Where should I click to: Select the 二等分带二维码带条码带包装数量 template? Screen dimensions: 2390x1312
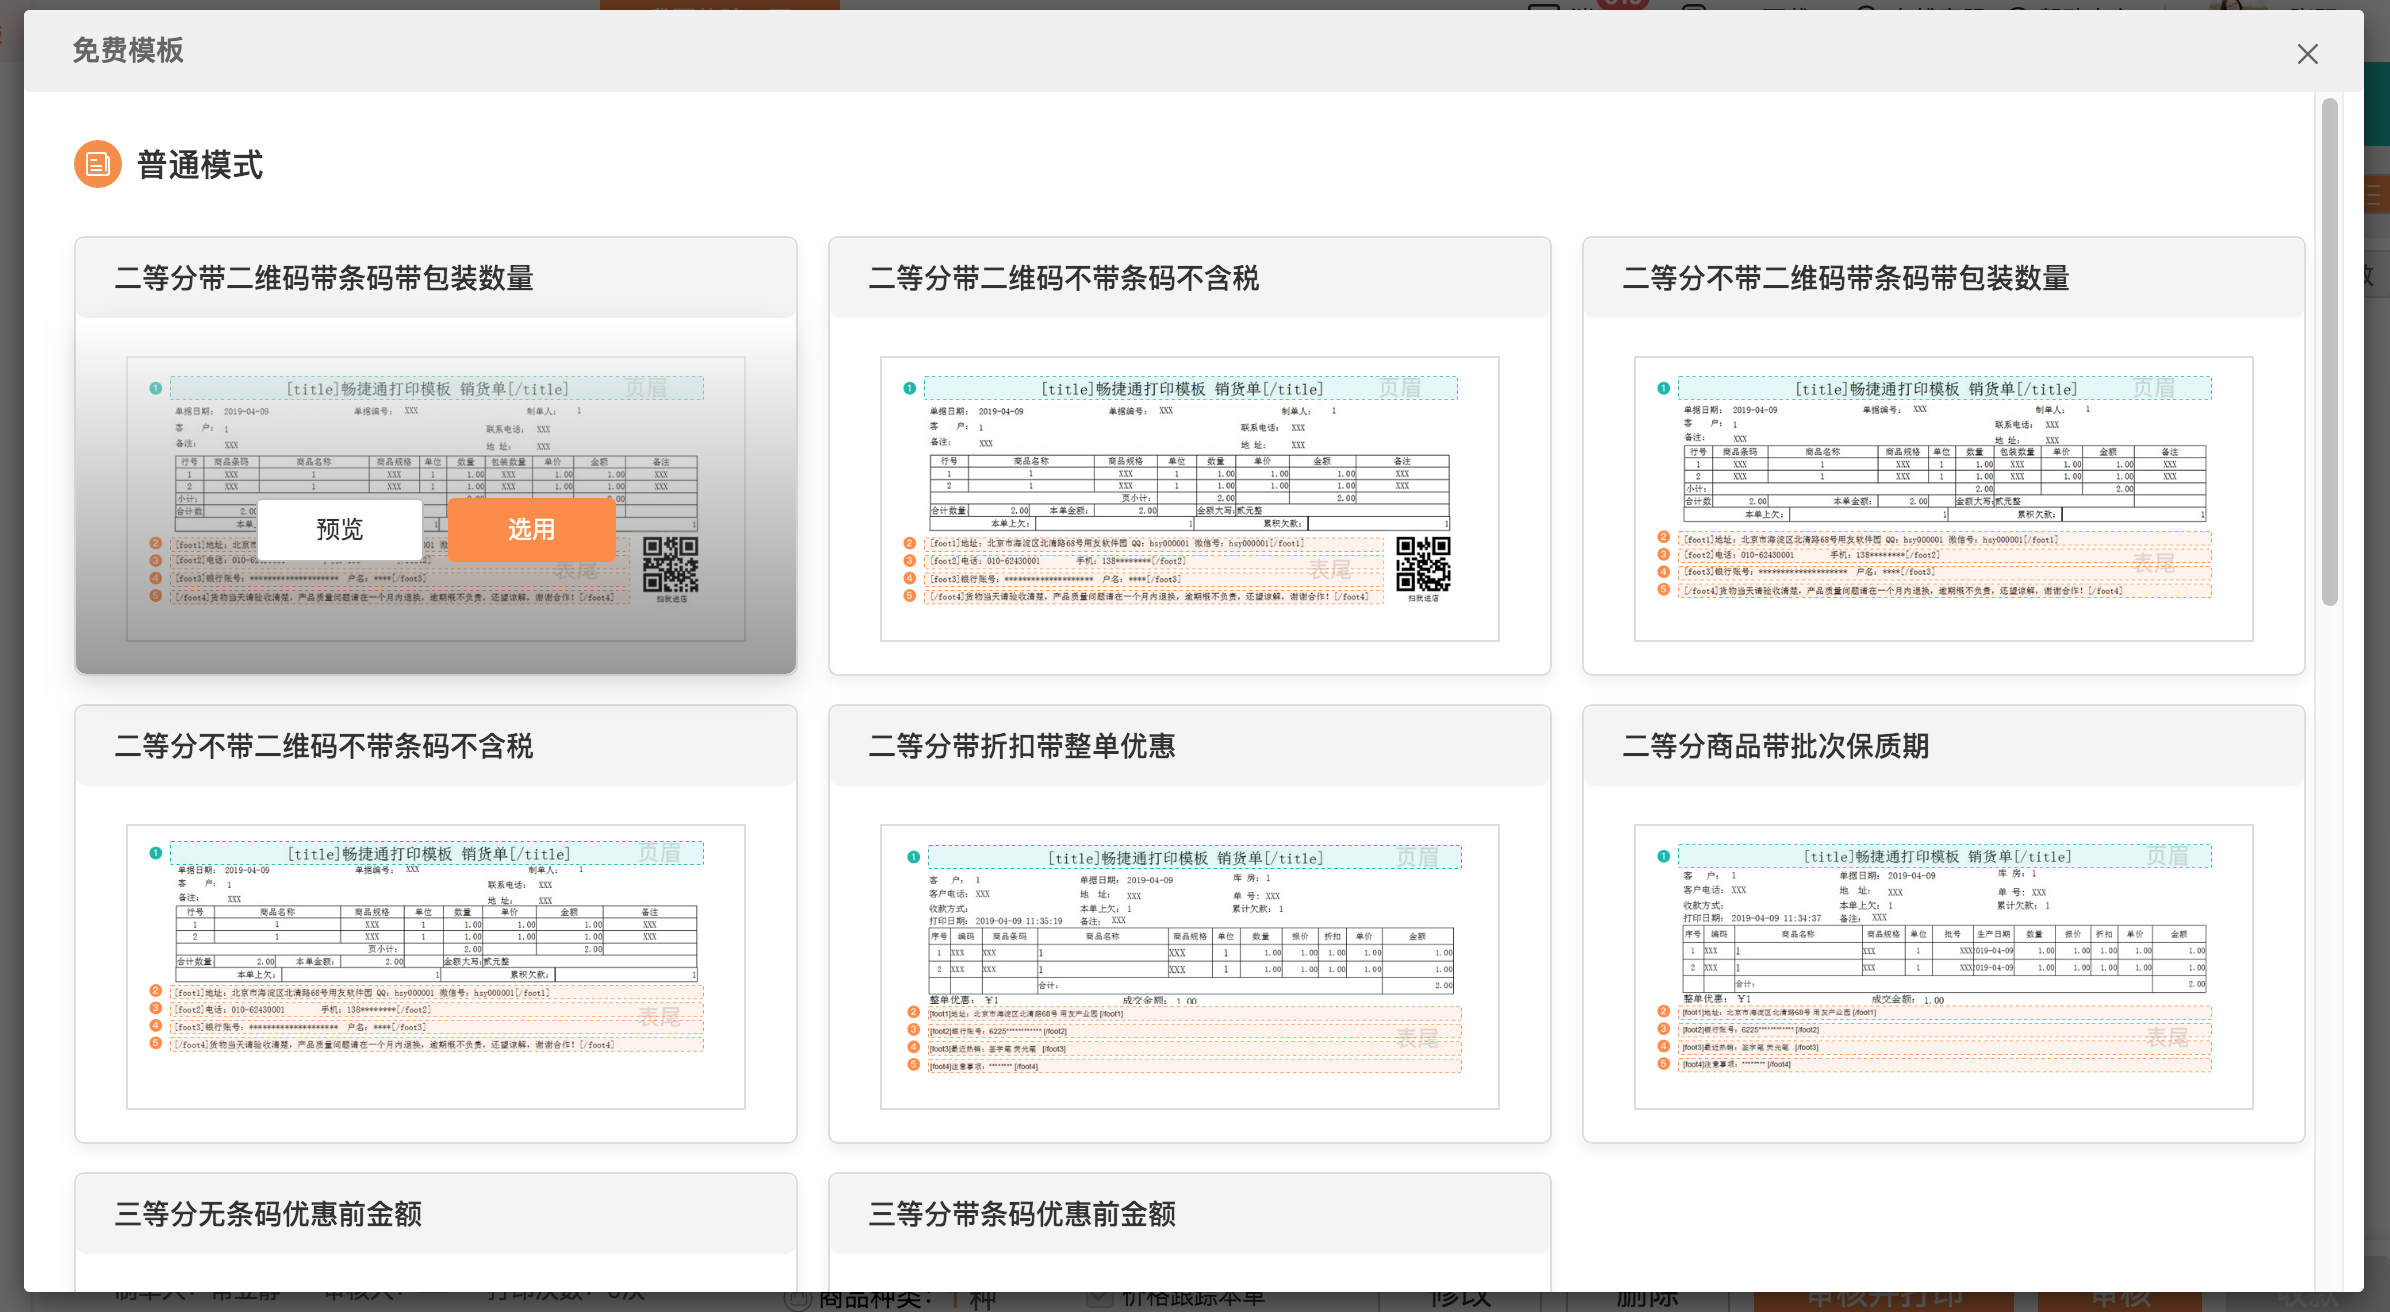[533, 530]
